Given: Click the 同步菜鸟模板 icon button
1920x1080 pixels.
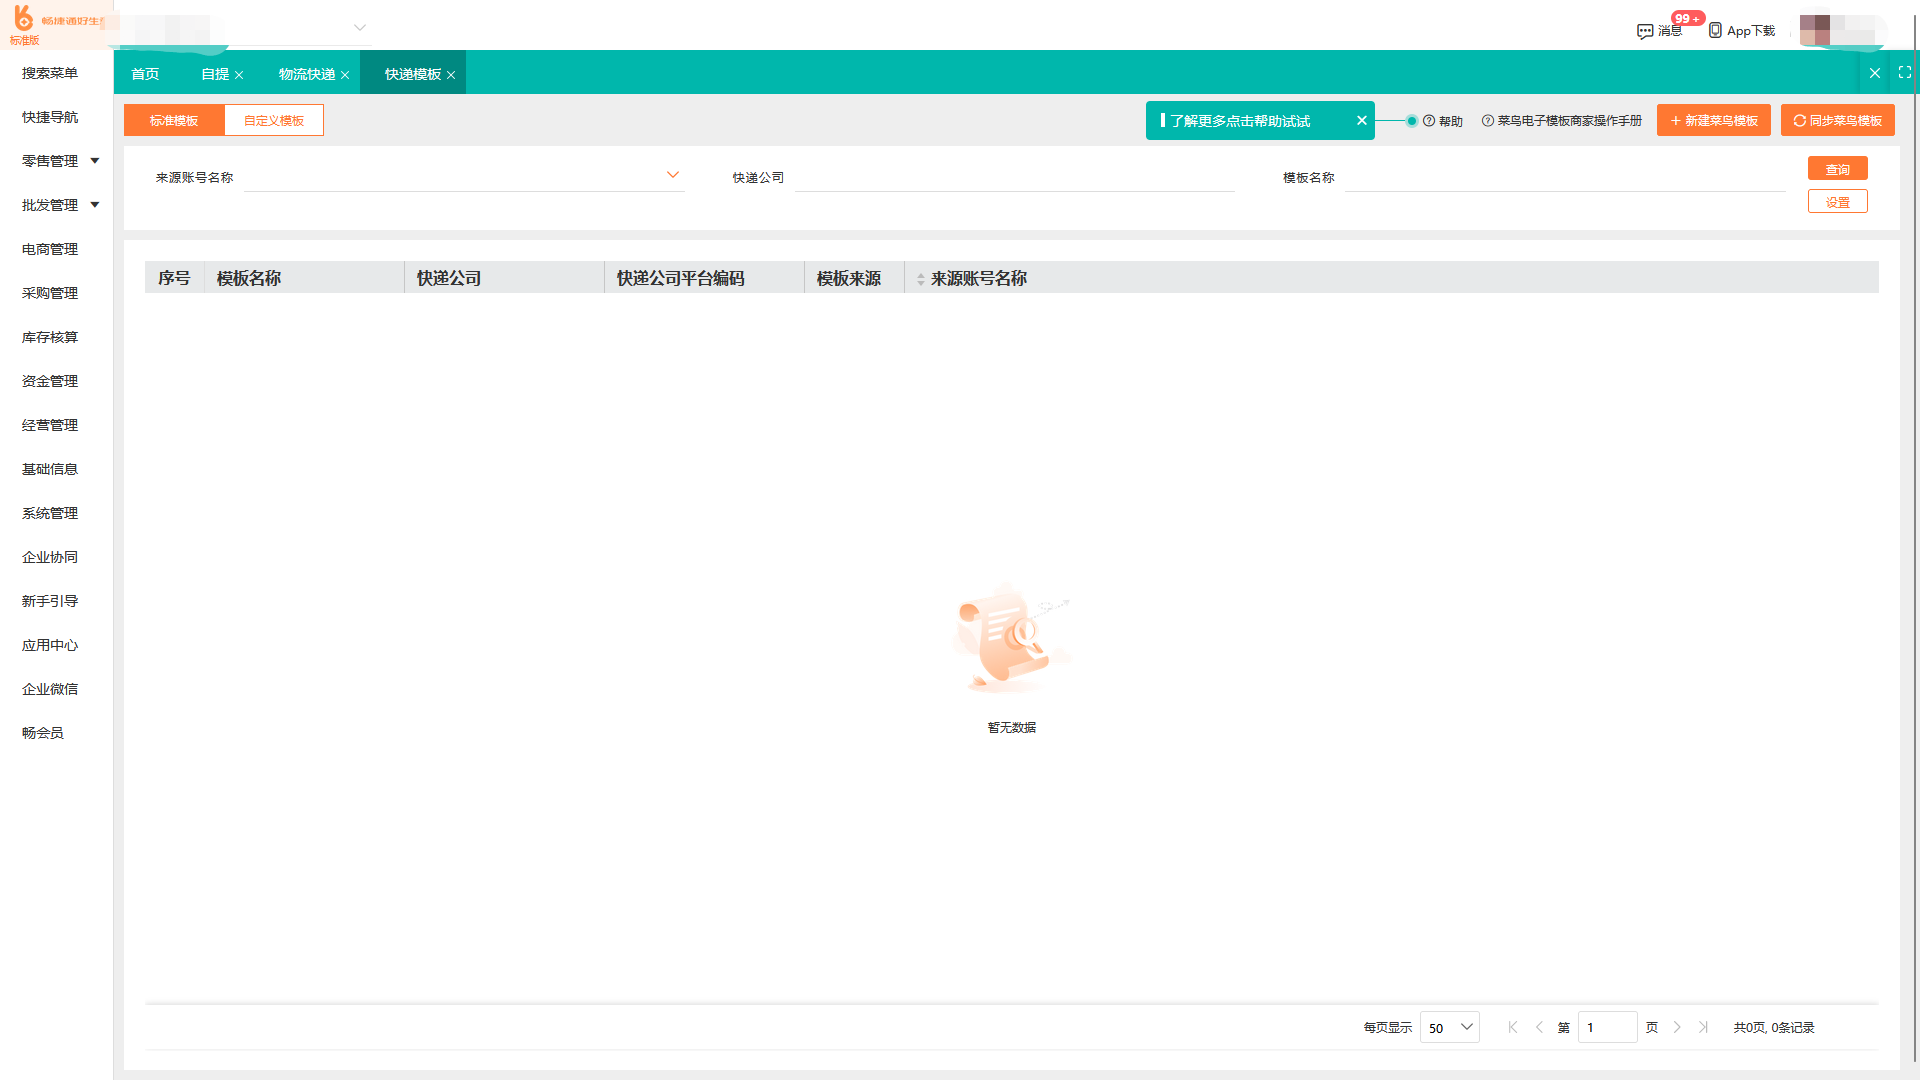Looking at the screenshot, I should click(x=1837, y=121).
